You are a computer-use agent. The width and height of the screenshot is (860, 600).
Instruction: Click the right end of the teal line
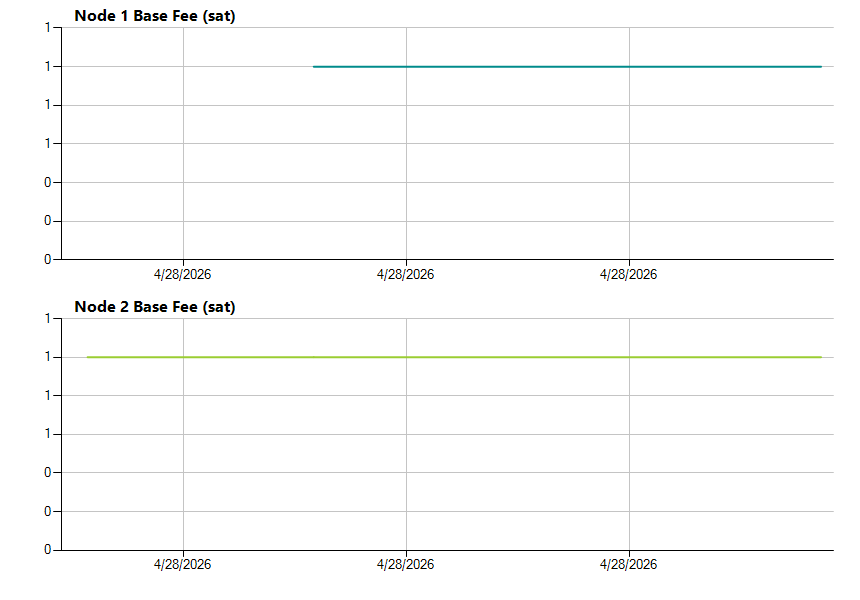820,67
